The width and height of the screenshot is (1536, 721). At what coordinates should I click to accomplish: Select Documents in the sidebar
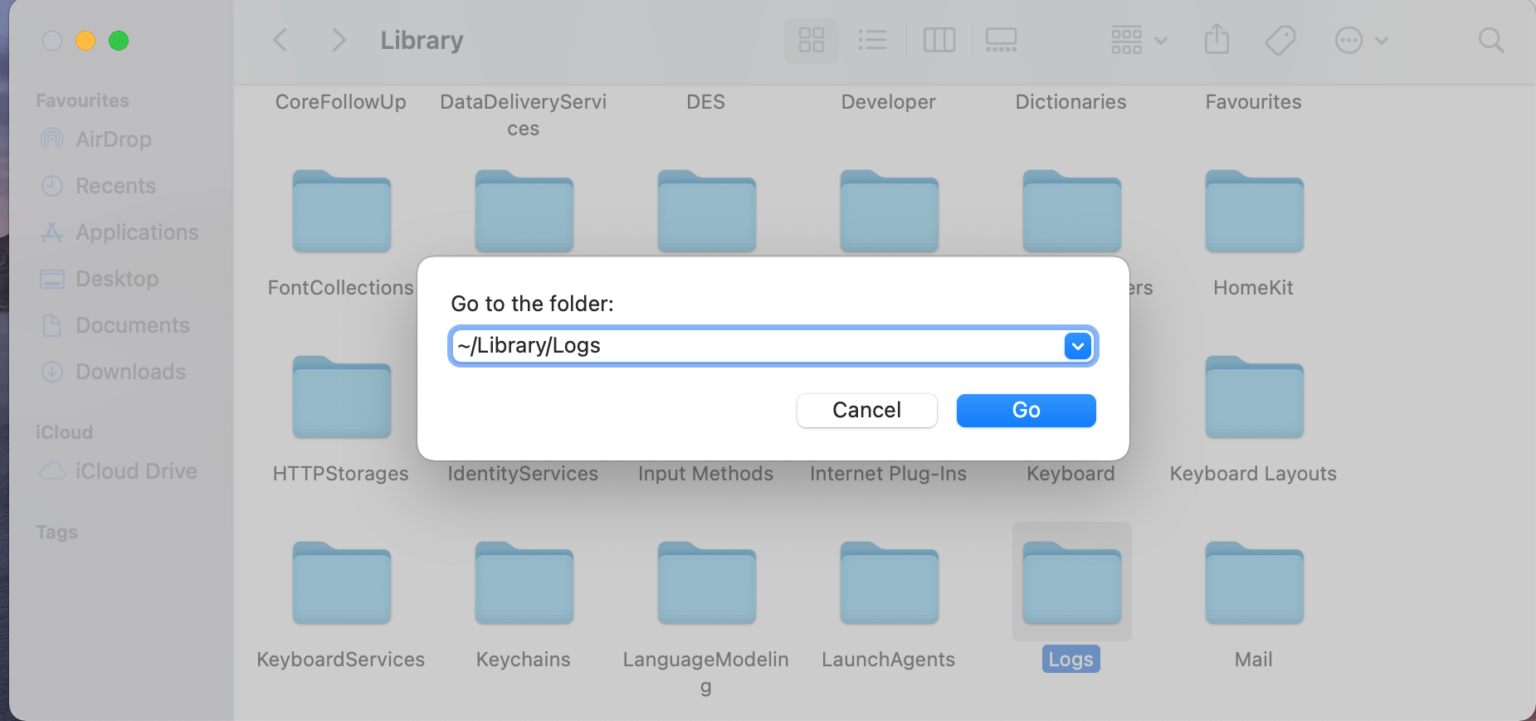coord(132,325)
